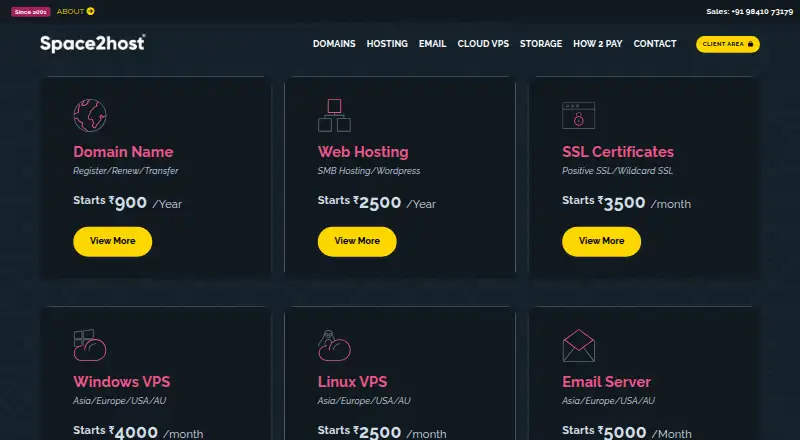Click Asia/Europe/USA/AU under Linux VPS
Screen dimensions: 800x440
pos(364,401)
